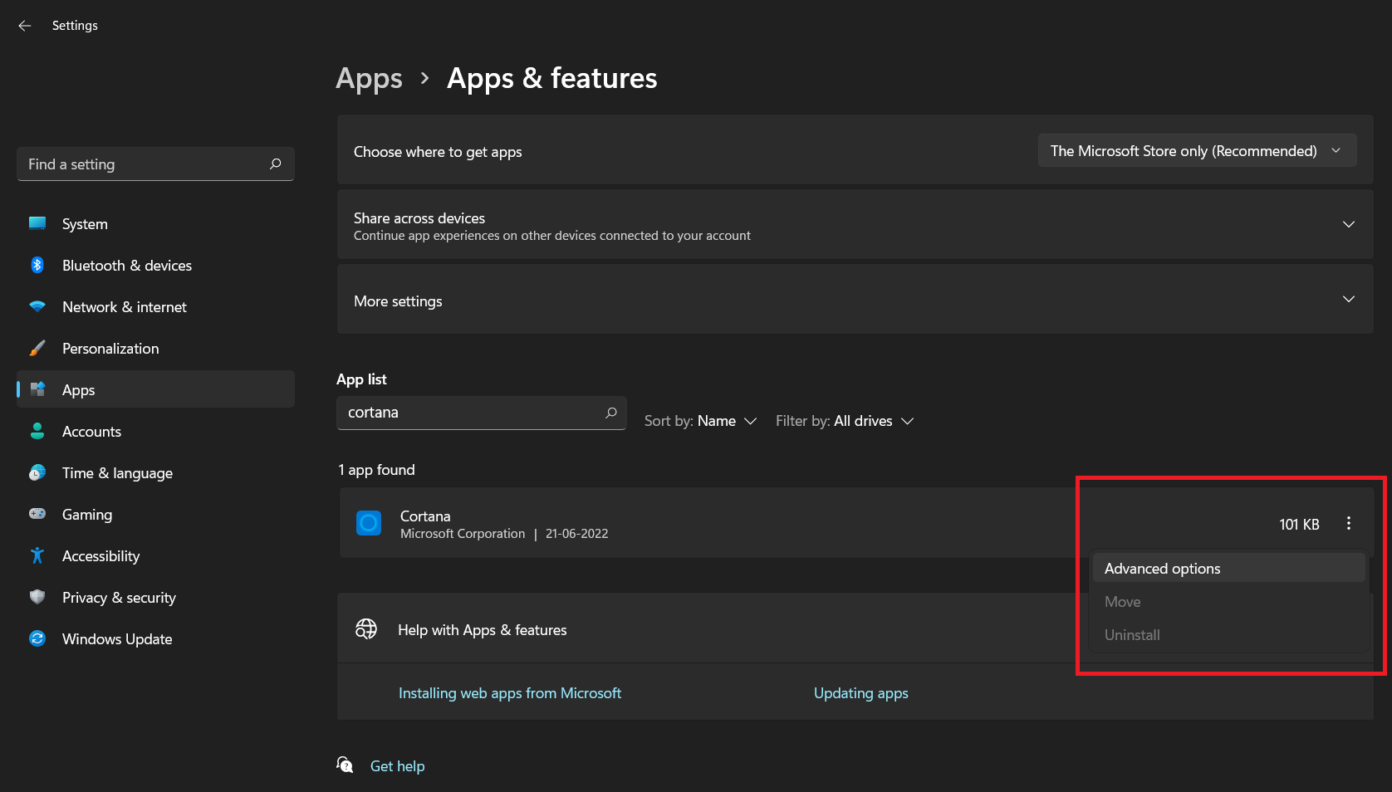Click the Personalization paintbrush icon
The width and height of the screenshot is (1392, 792).
[x=38, y=348]
